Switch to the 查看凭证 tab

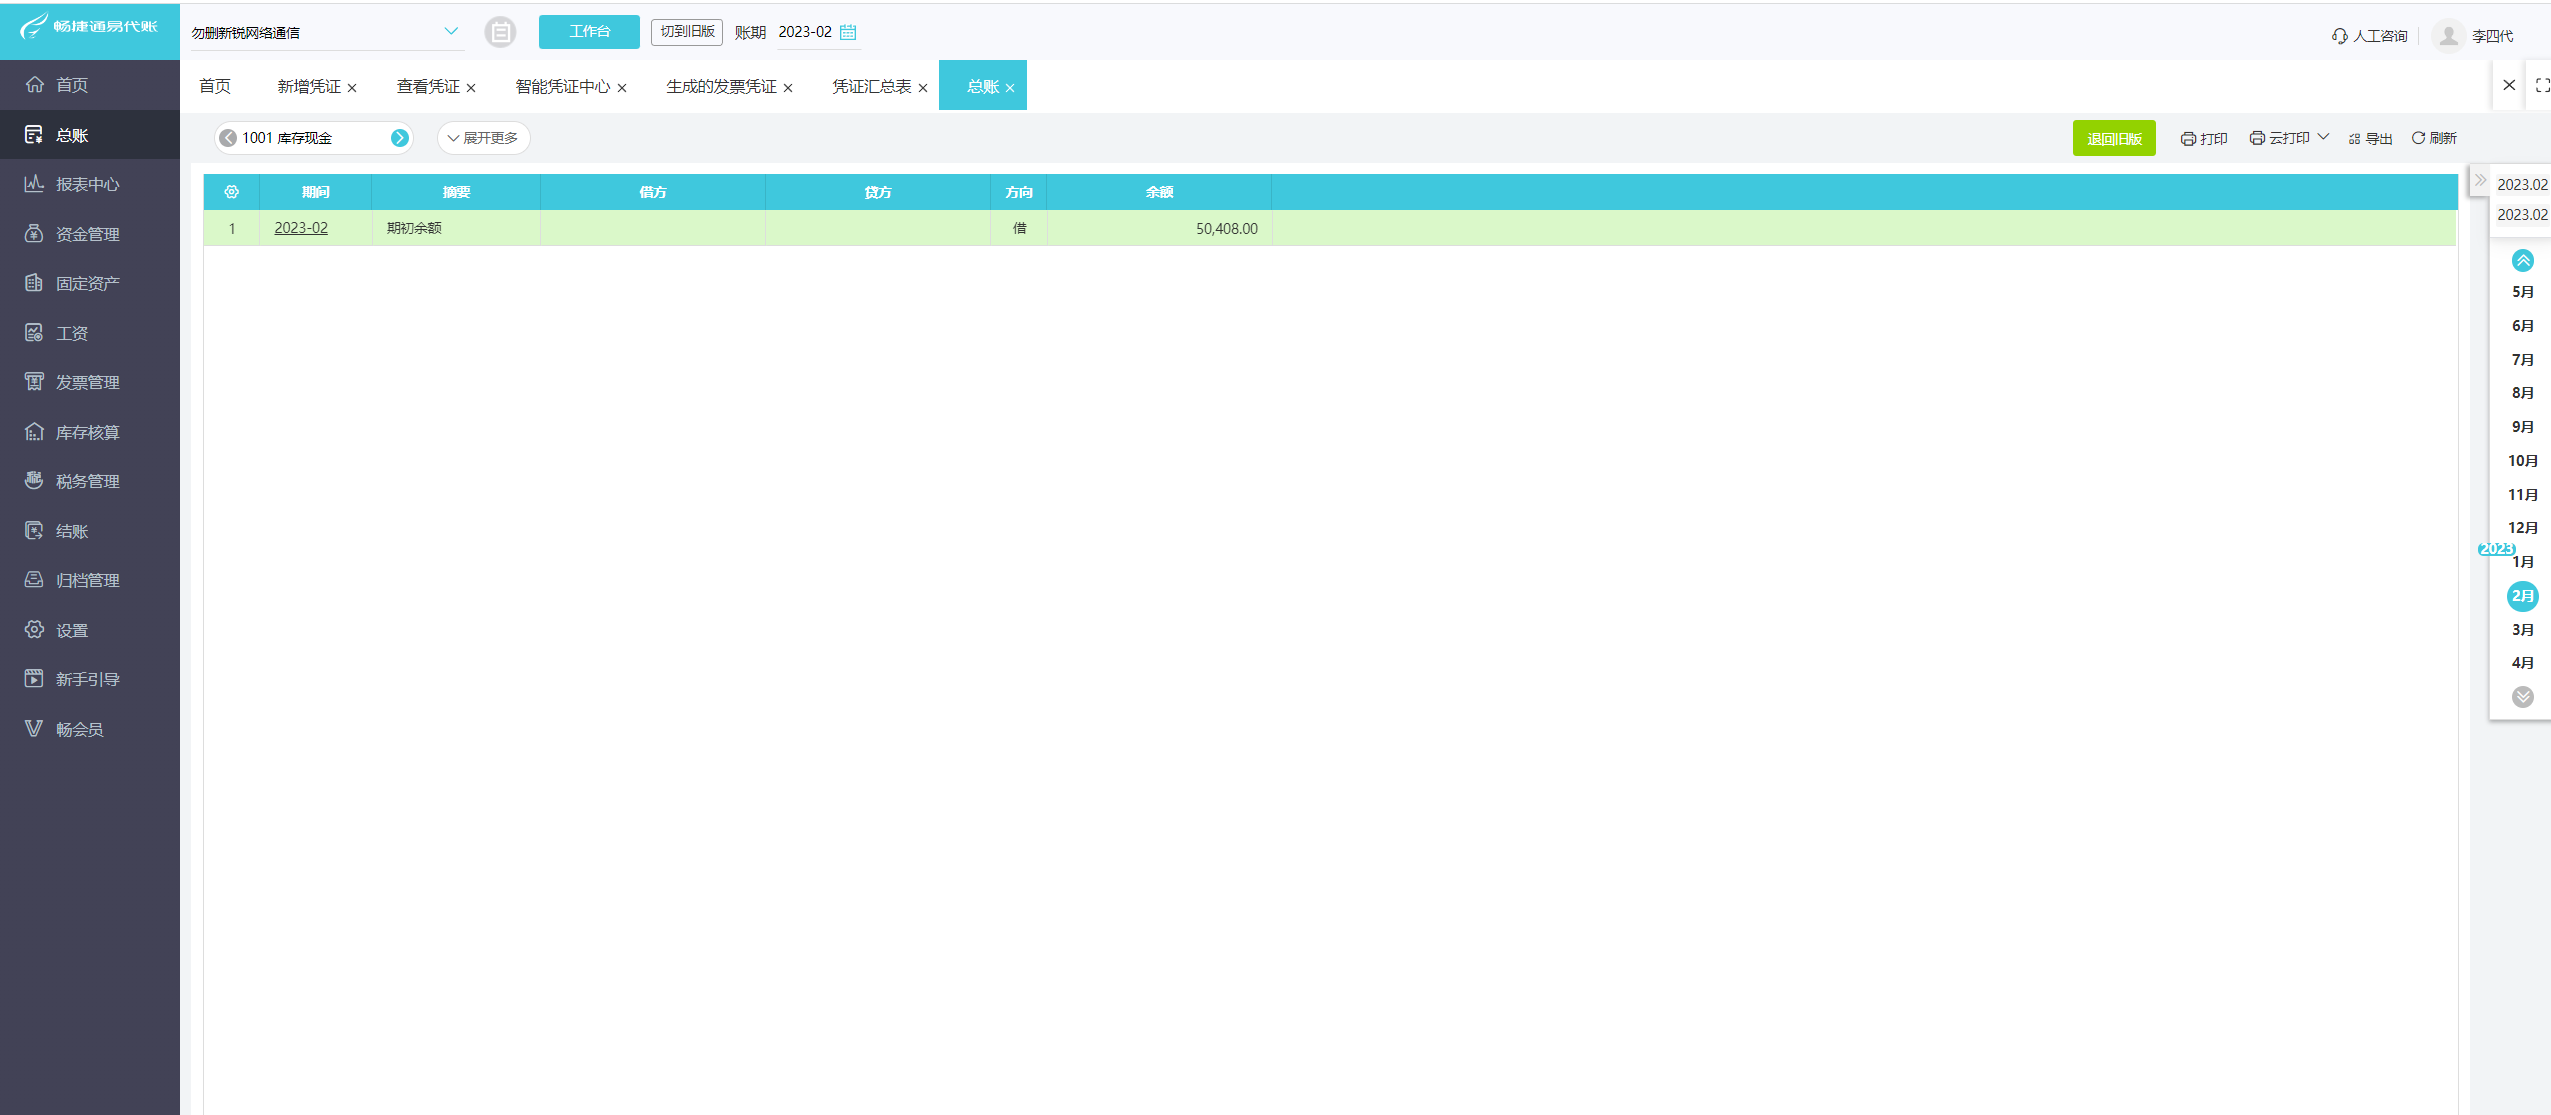(426, 85)
